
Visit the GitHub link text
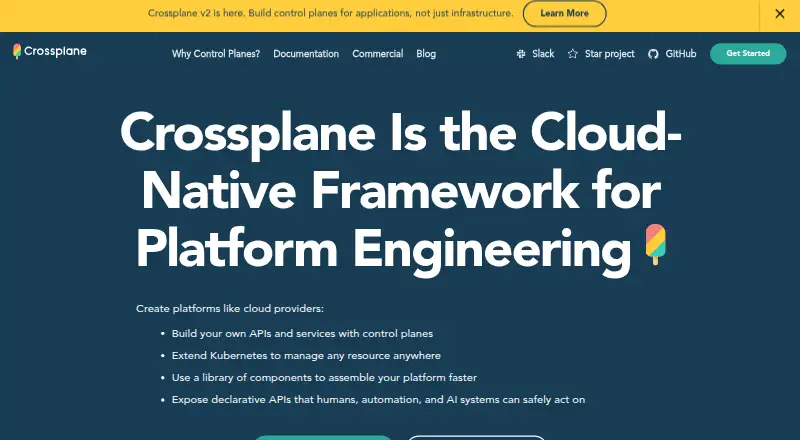(681, 54)
